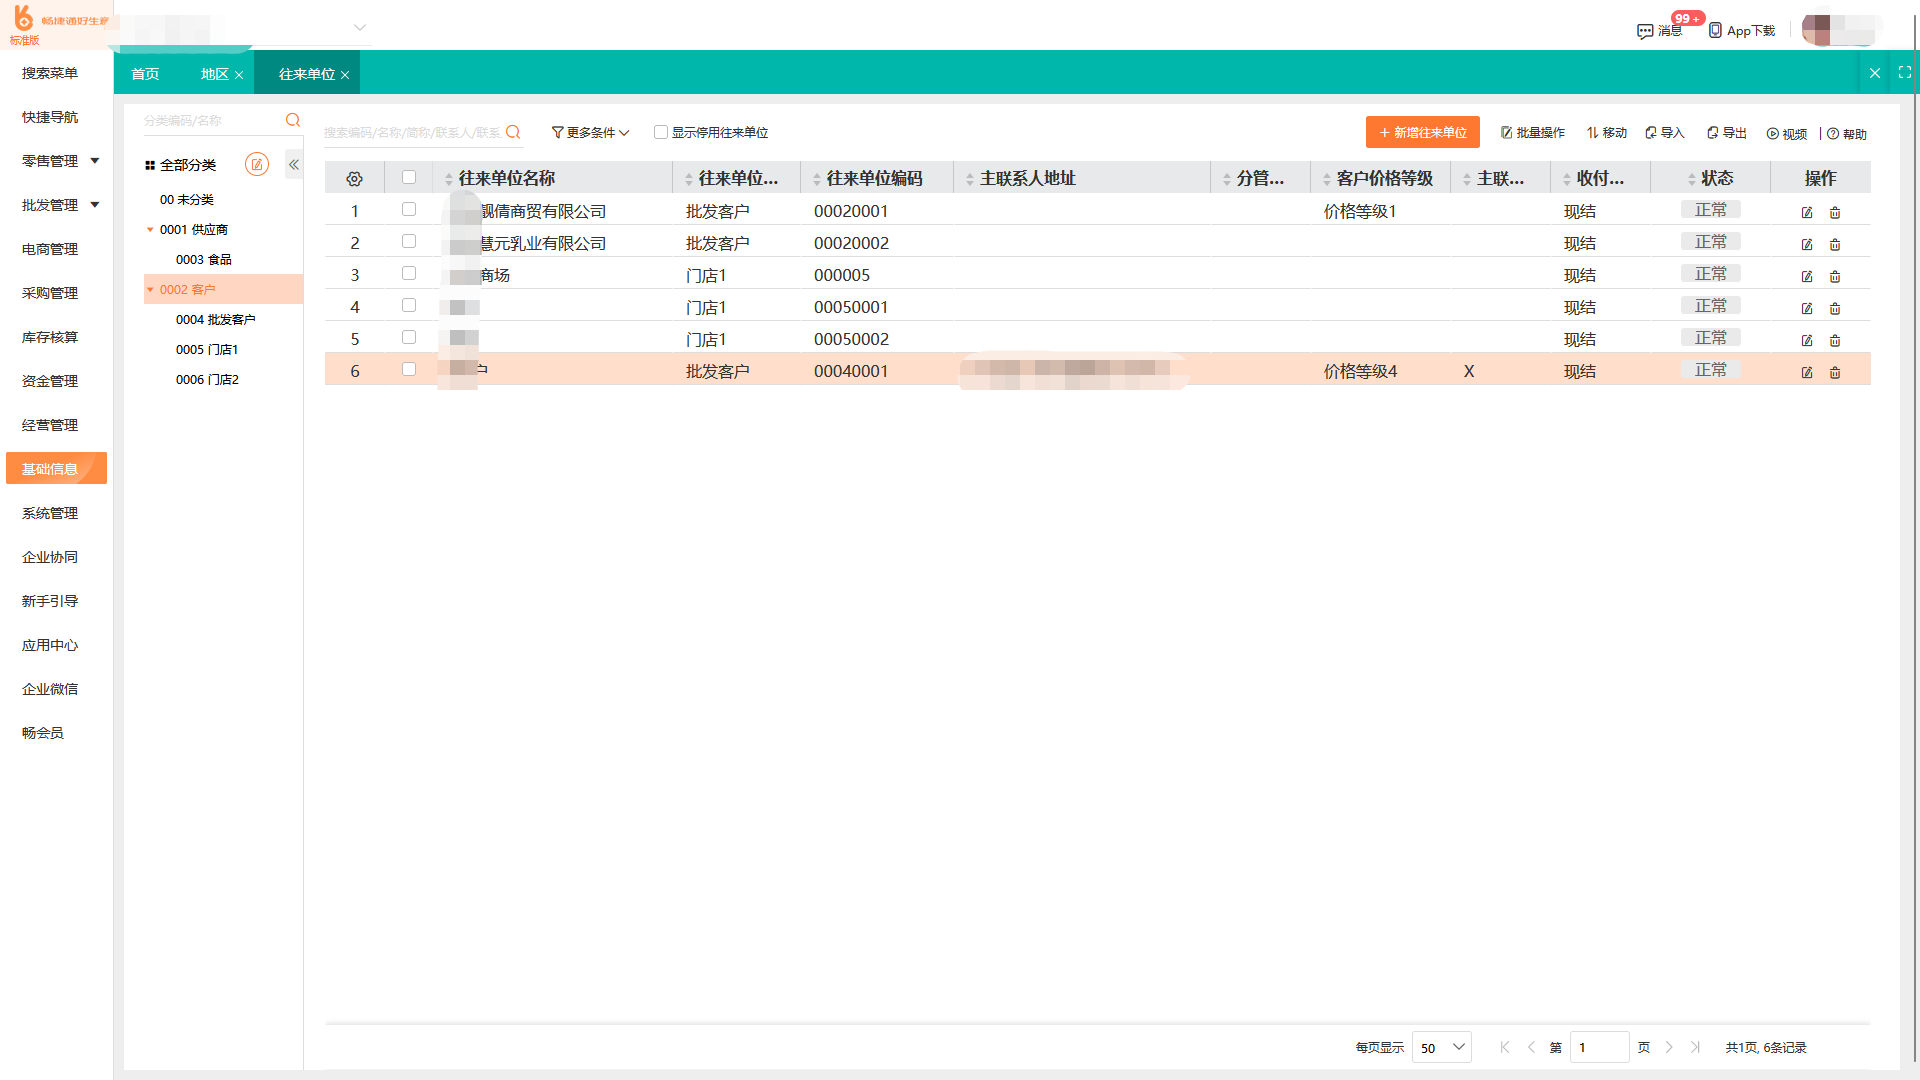The height and width of the screenshot is (1080, 1920).
Task: Open 基础信息 menu section
Action: [51, 468]
